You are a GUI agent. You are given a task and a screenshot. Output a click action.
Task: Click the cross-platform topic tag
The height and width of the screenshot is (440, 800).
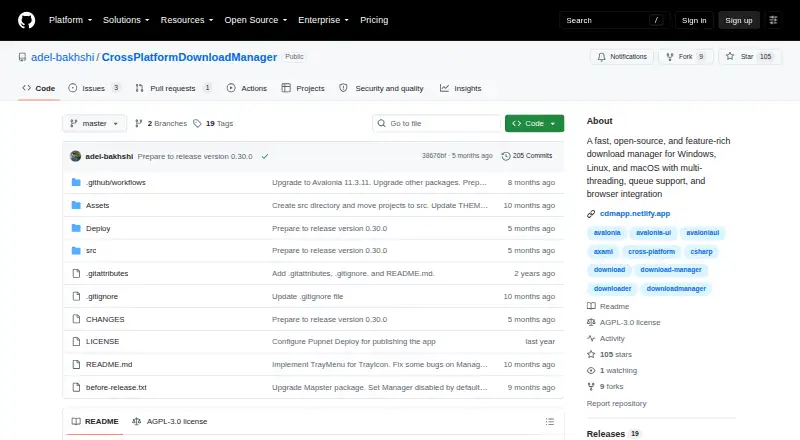[651, 252]
